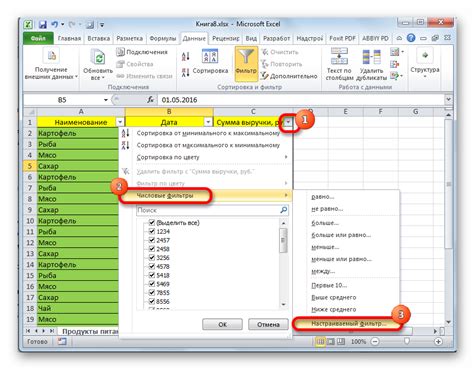Click the filter list scrollbar thumb
Image resolution: width=474 pixels, height=370 pixels.
283,240
